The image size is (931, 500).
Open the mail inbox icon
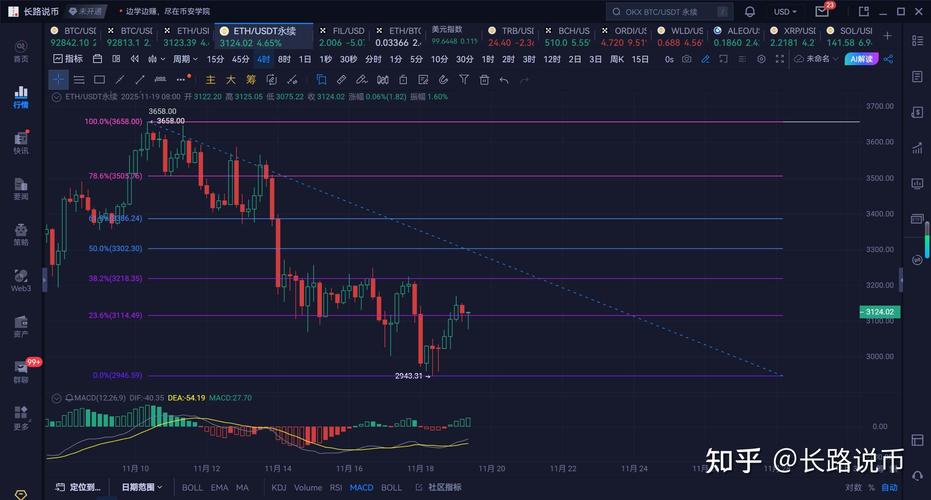click(822, 12)
